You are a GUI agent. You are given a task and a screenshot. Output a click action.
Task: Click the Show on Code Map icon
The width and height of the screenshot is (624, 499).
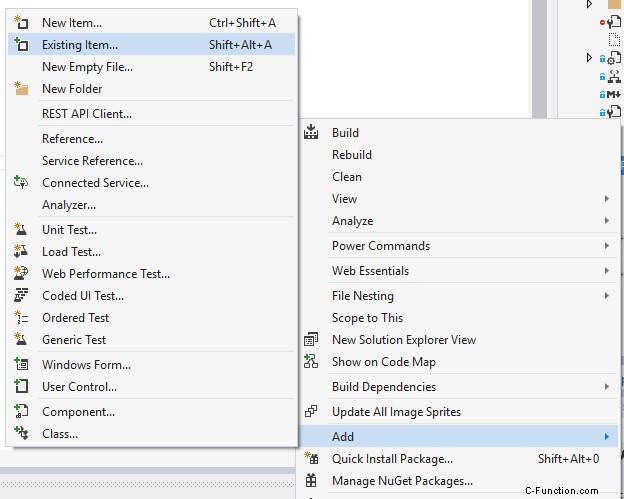(x=311, y=362)
